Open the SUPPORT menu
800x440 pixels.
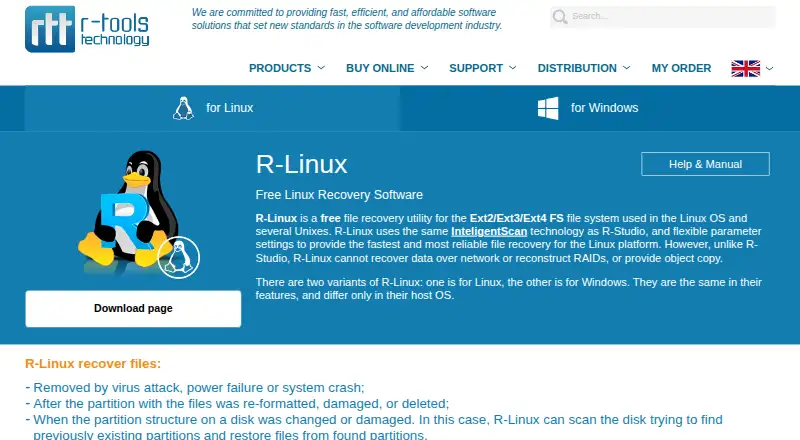[476, 68]
